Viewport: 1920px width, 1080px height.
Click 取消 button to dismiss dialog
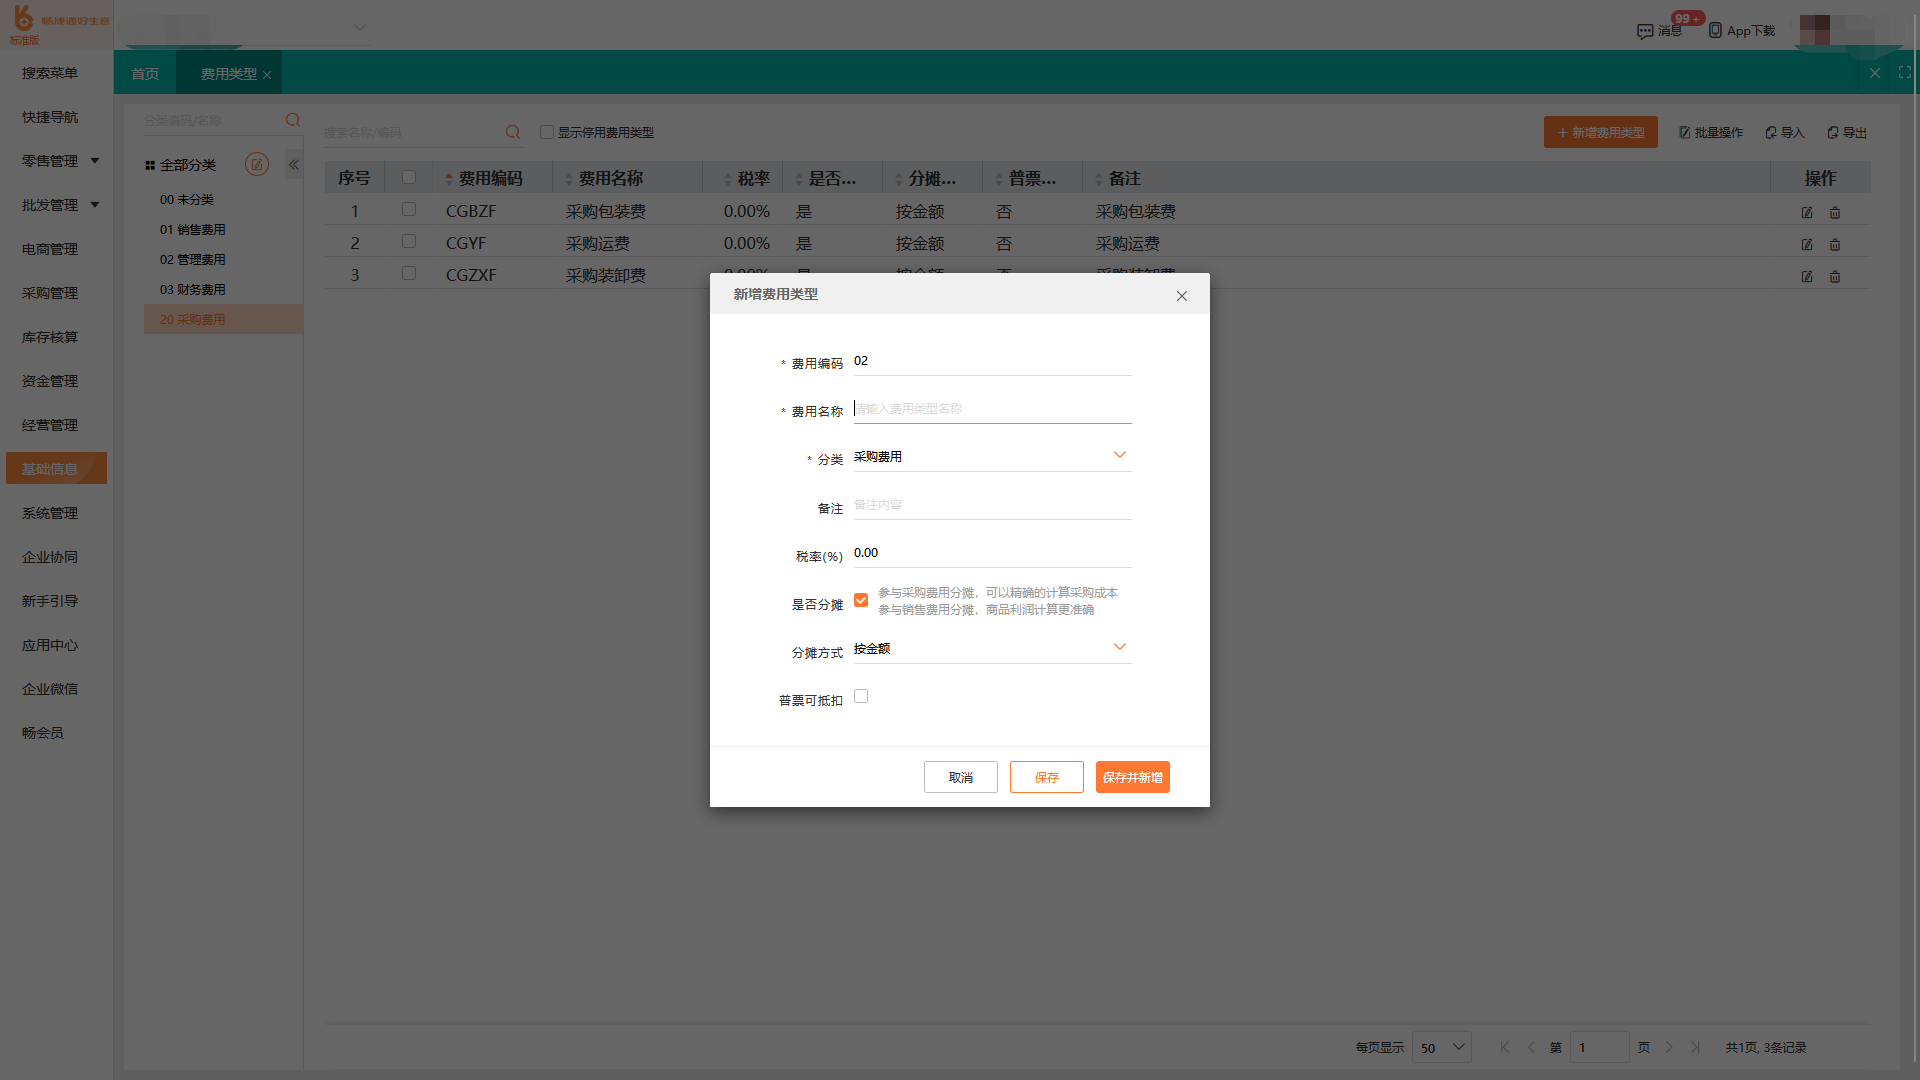[x=959, y=777]
